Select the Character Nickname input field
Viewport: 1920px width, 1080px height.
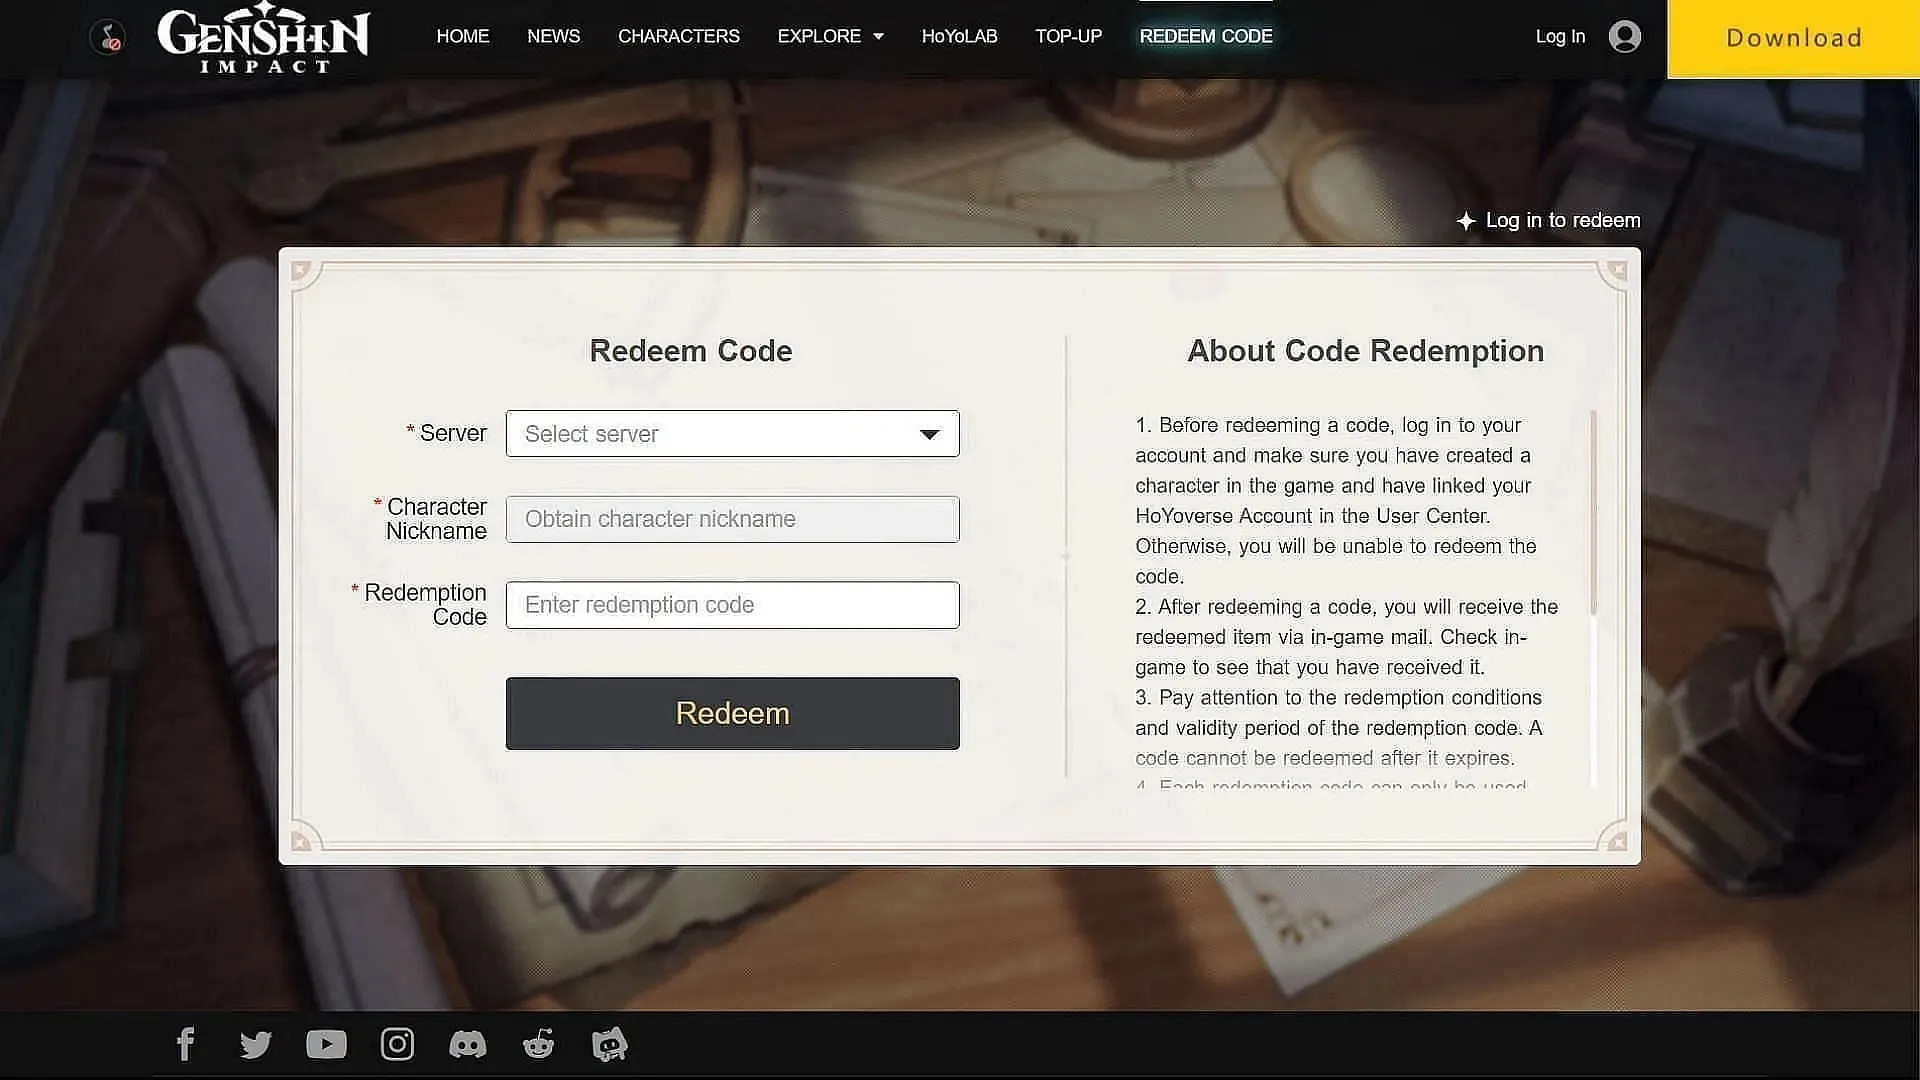pos(732,518)
